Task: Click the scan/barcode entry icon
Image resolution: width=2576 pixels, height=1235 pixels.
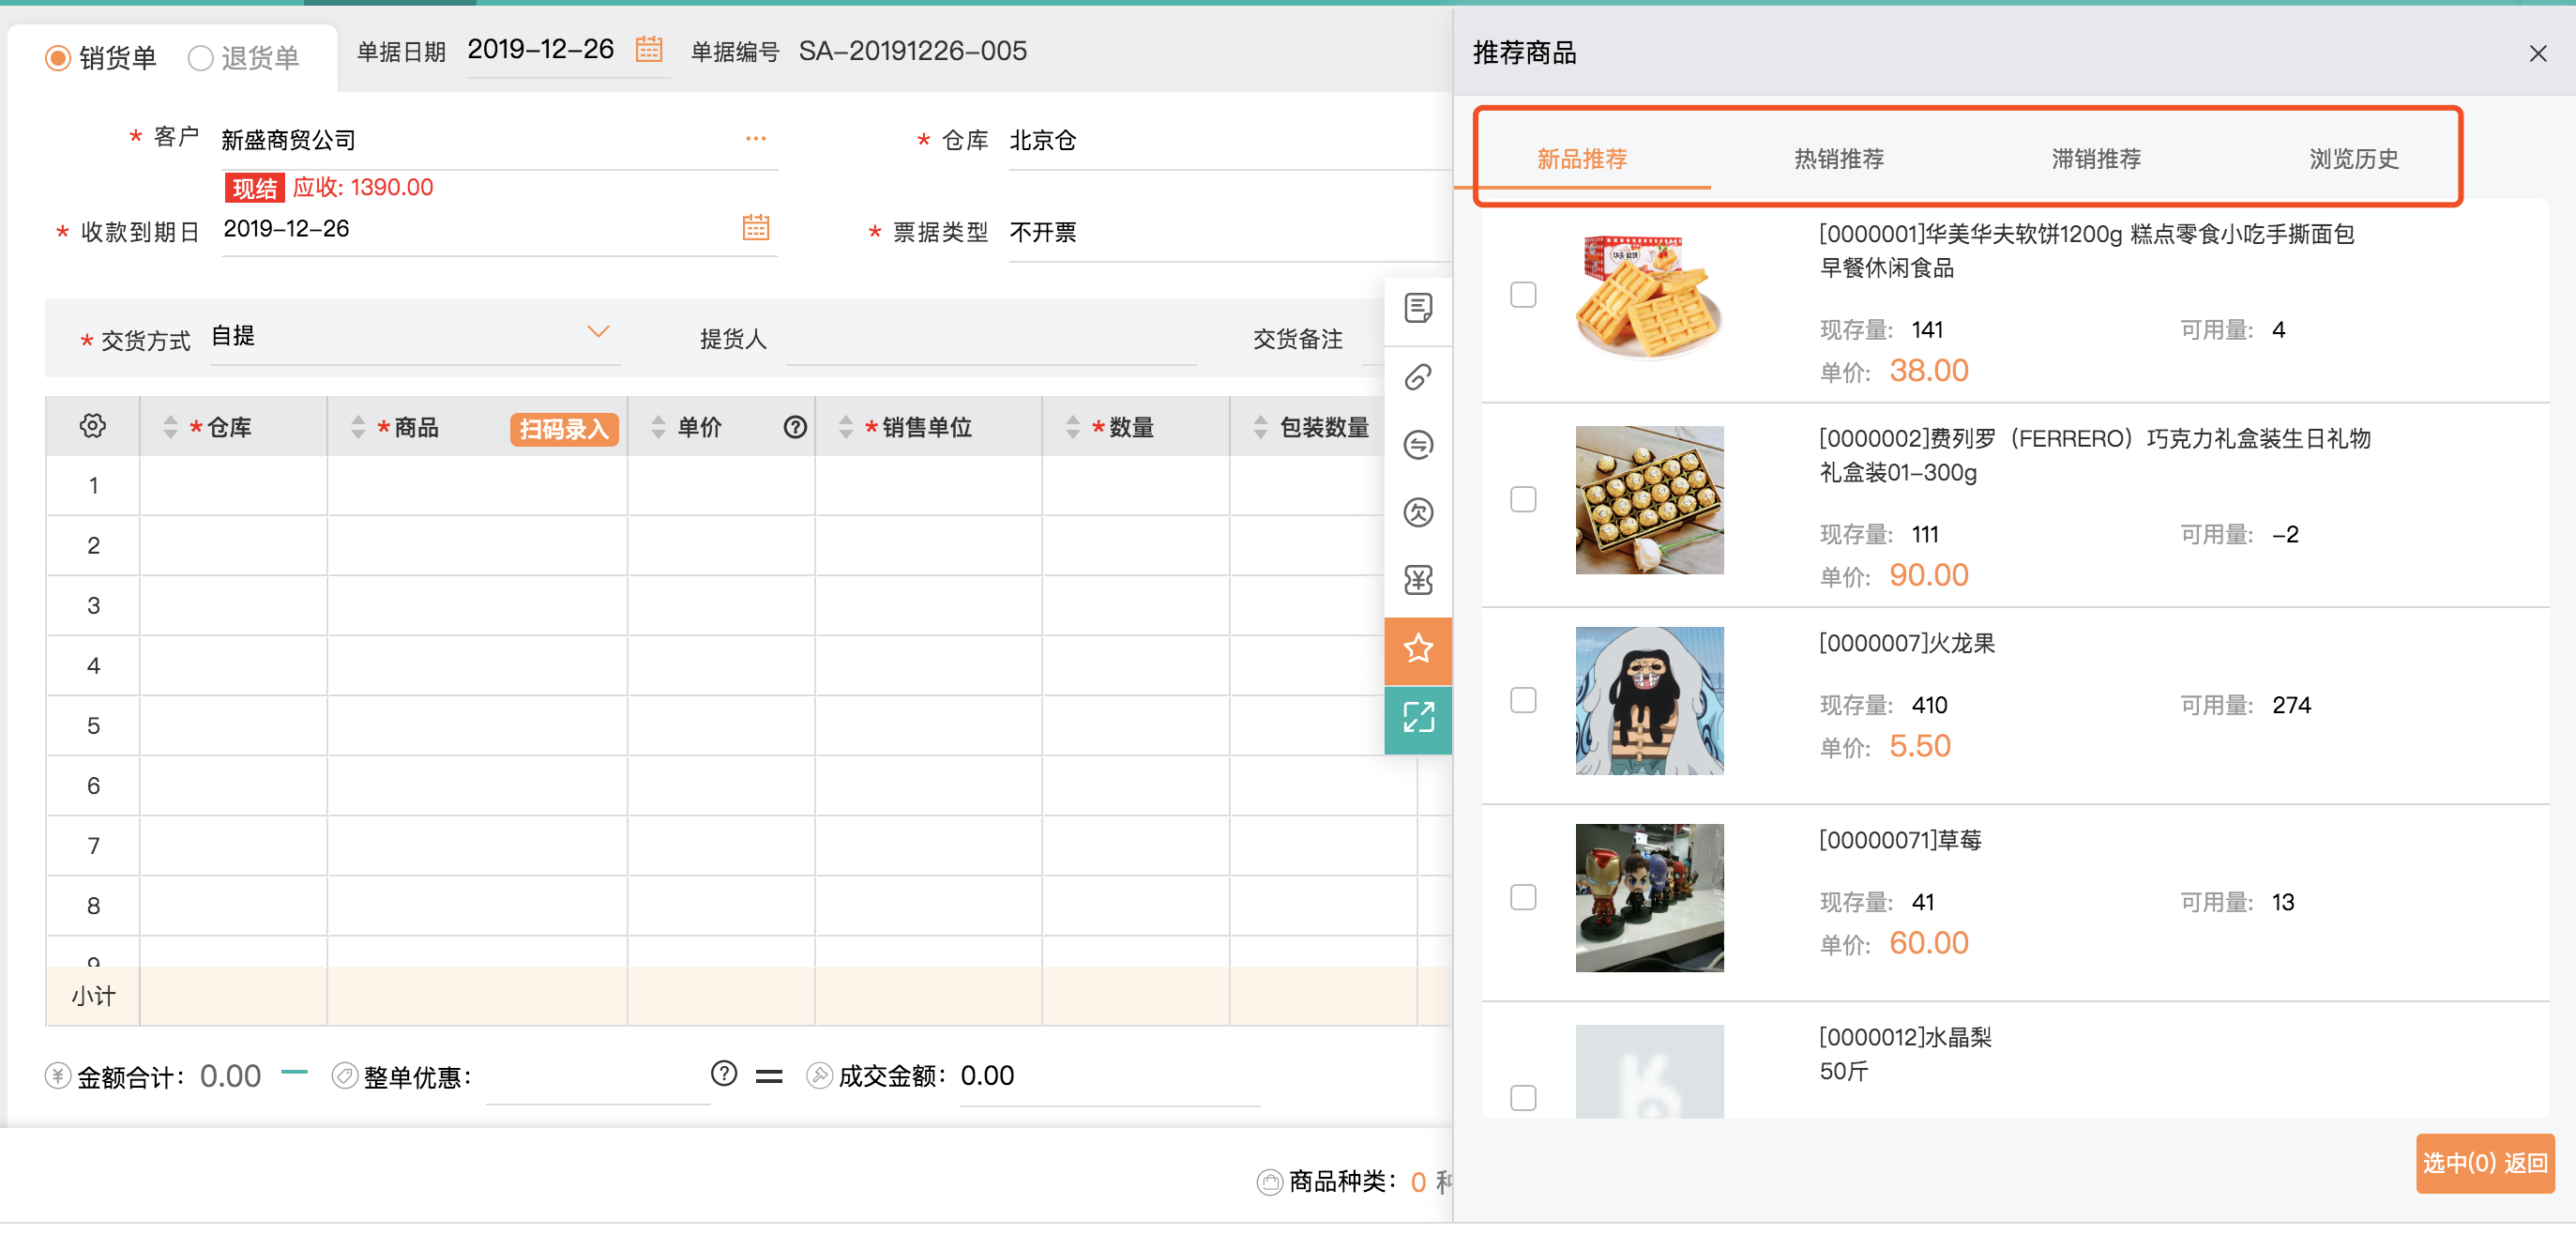Action: click(x=567, y=429)
